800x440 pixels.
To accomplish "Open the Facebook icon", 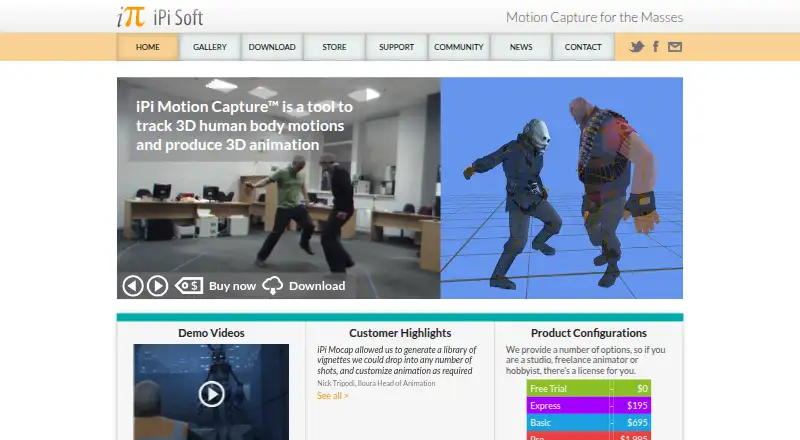I will tap(656, 47).
